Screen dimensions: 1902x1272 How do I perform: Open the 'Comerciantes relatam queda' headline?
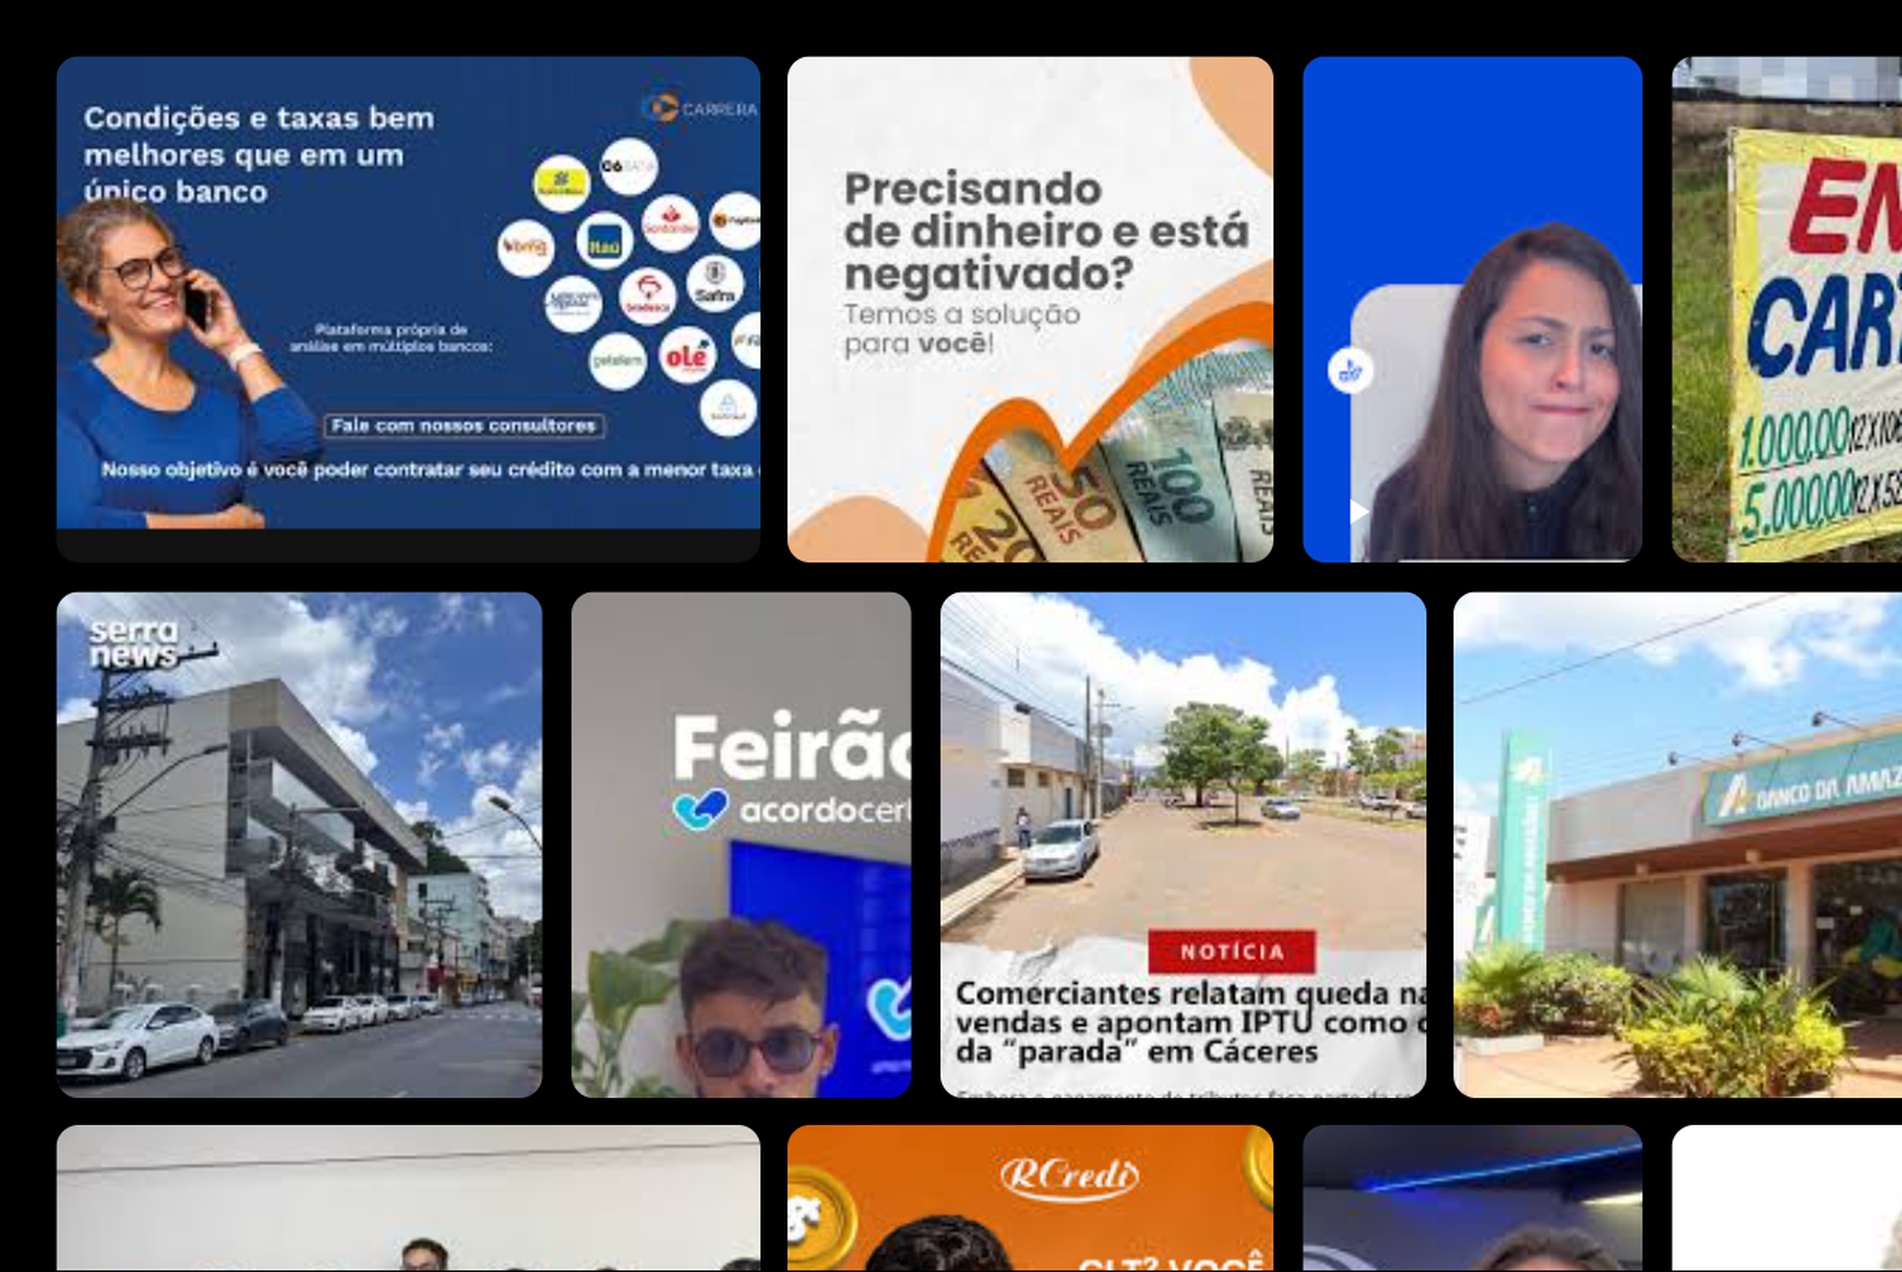[1188, 1023]
